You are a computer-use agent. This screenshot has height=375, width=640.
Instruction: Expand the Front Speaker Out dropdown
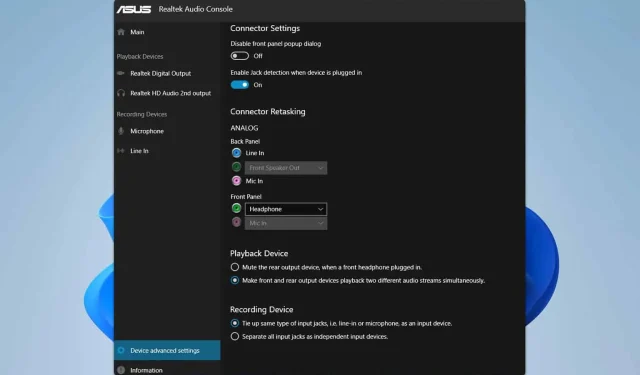coord(286,168)
